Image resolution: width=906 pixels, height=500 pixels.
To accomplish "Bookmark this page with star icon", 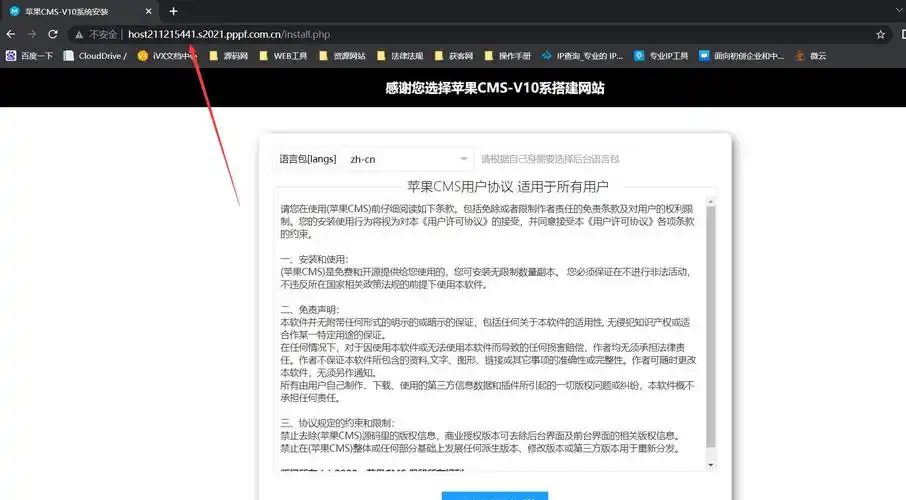I will [x=880, y=34].
